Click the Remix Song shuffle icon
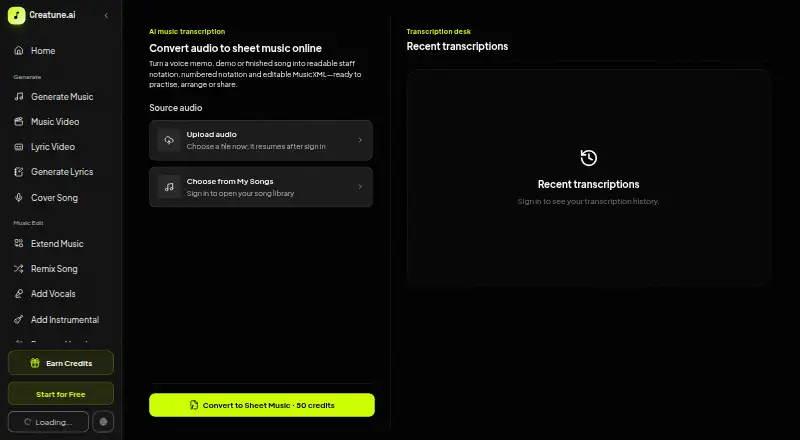 [19, 268]
